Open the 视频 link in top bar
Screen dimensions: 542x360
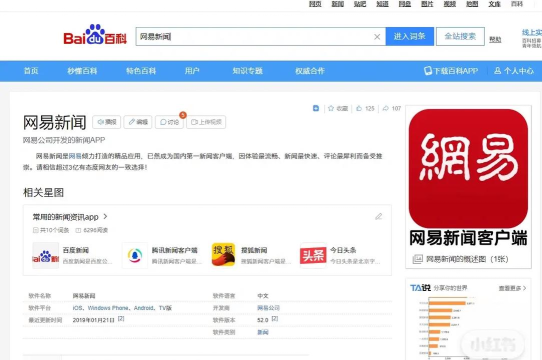450,4
